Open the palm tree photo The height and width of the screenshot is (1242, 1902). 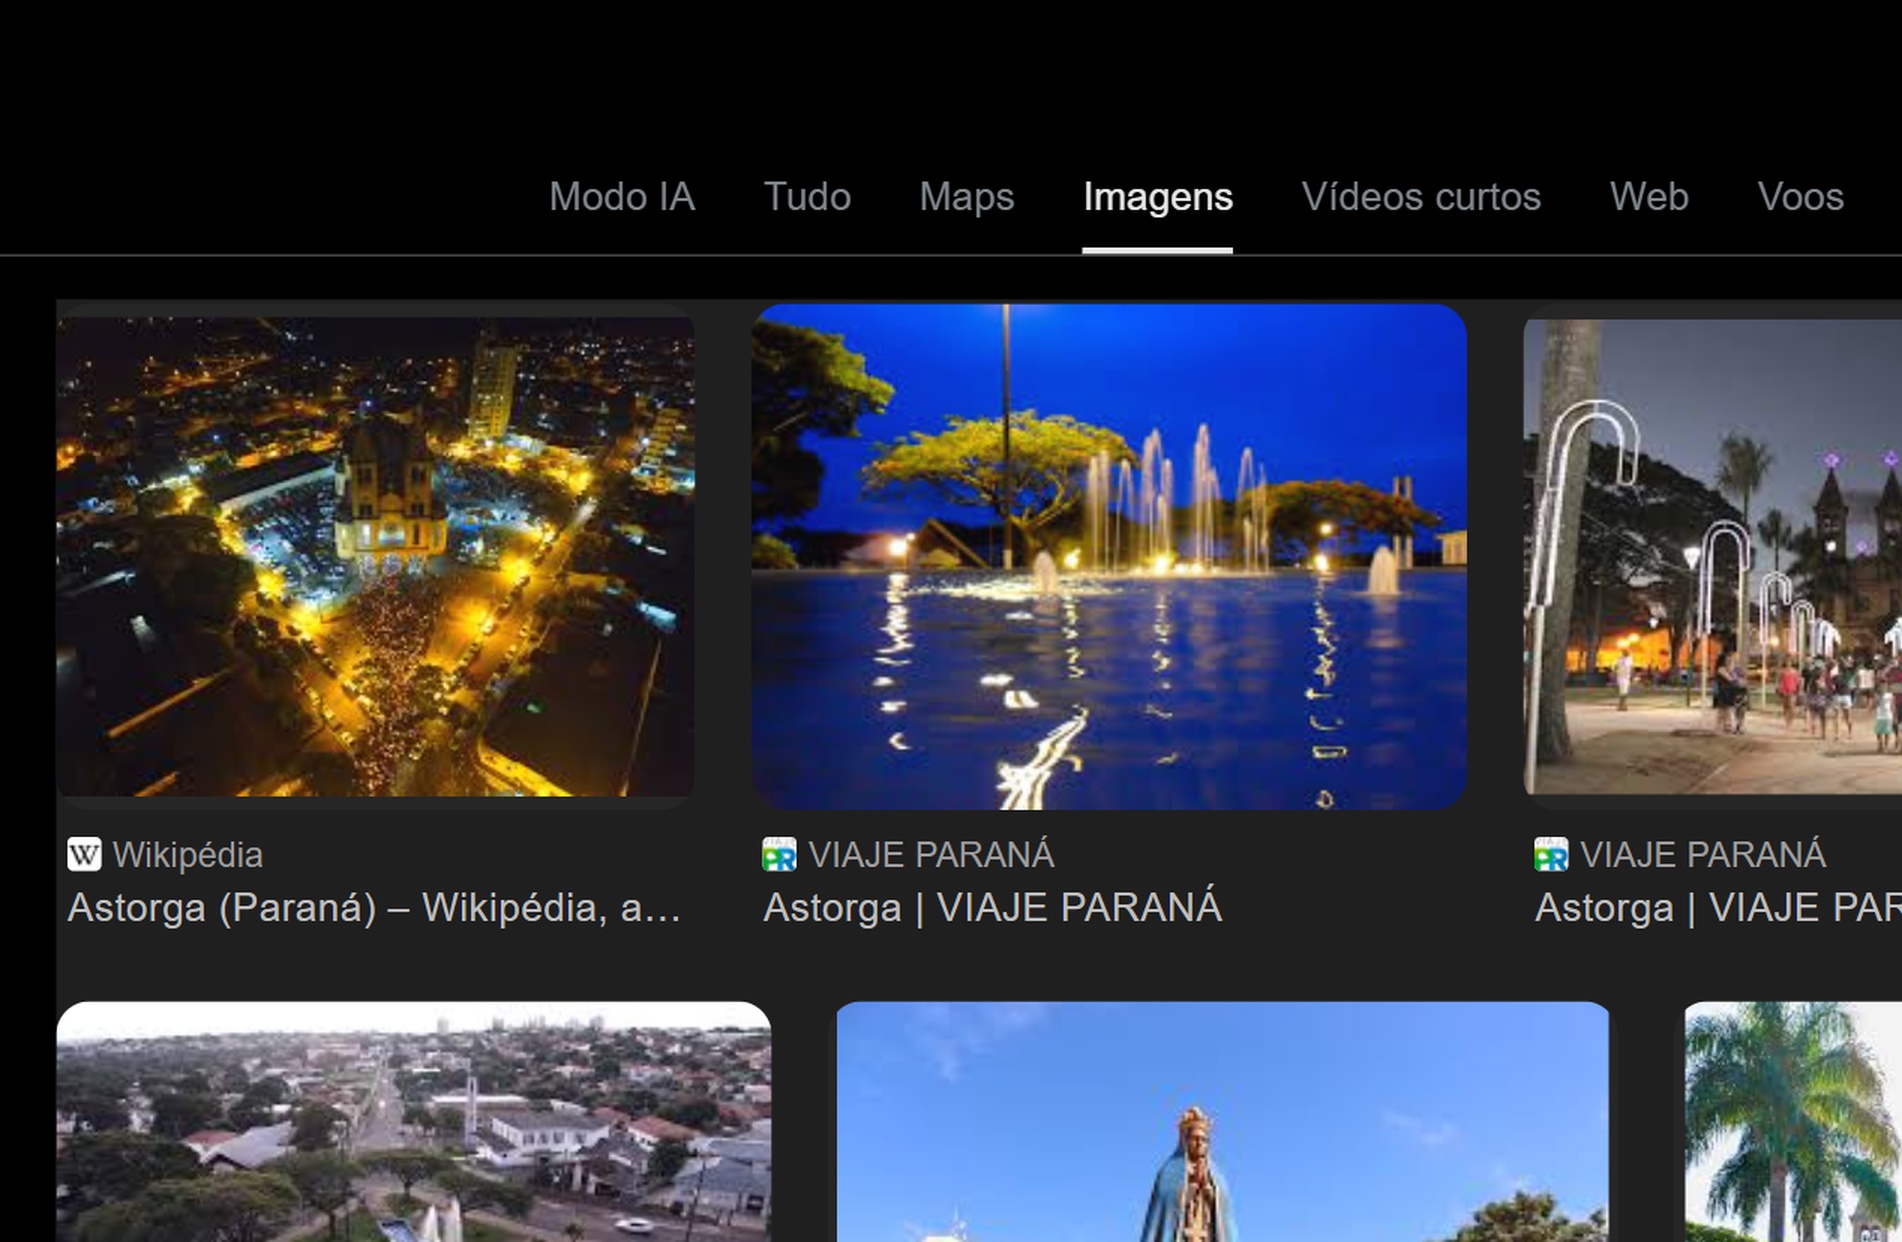pyautogui.click(x=1792, y=1120)
